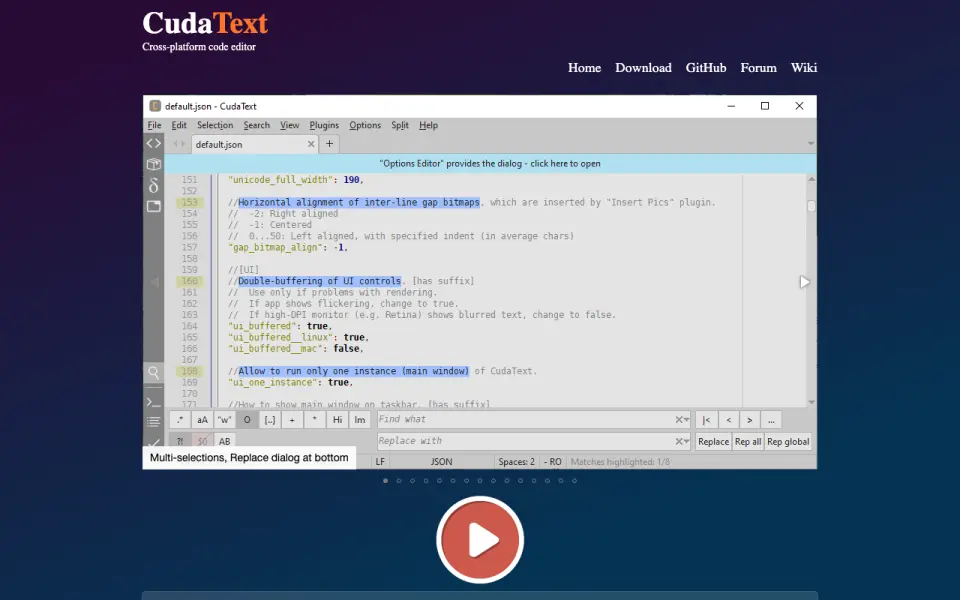
Task: Toggle multi-line '+' search option
Action: 292,420
